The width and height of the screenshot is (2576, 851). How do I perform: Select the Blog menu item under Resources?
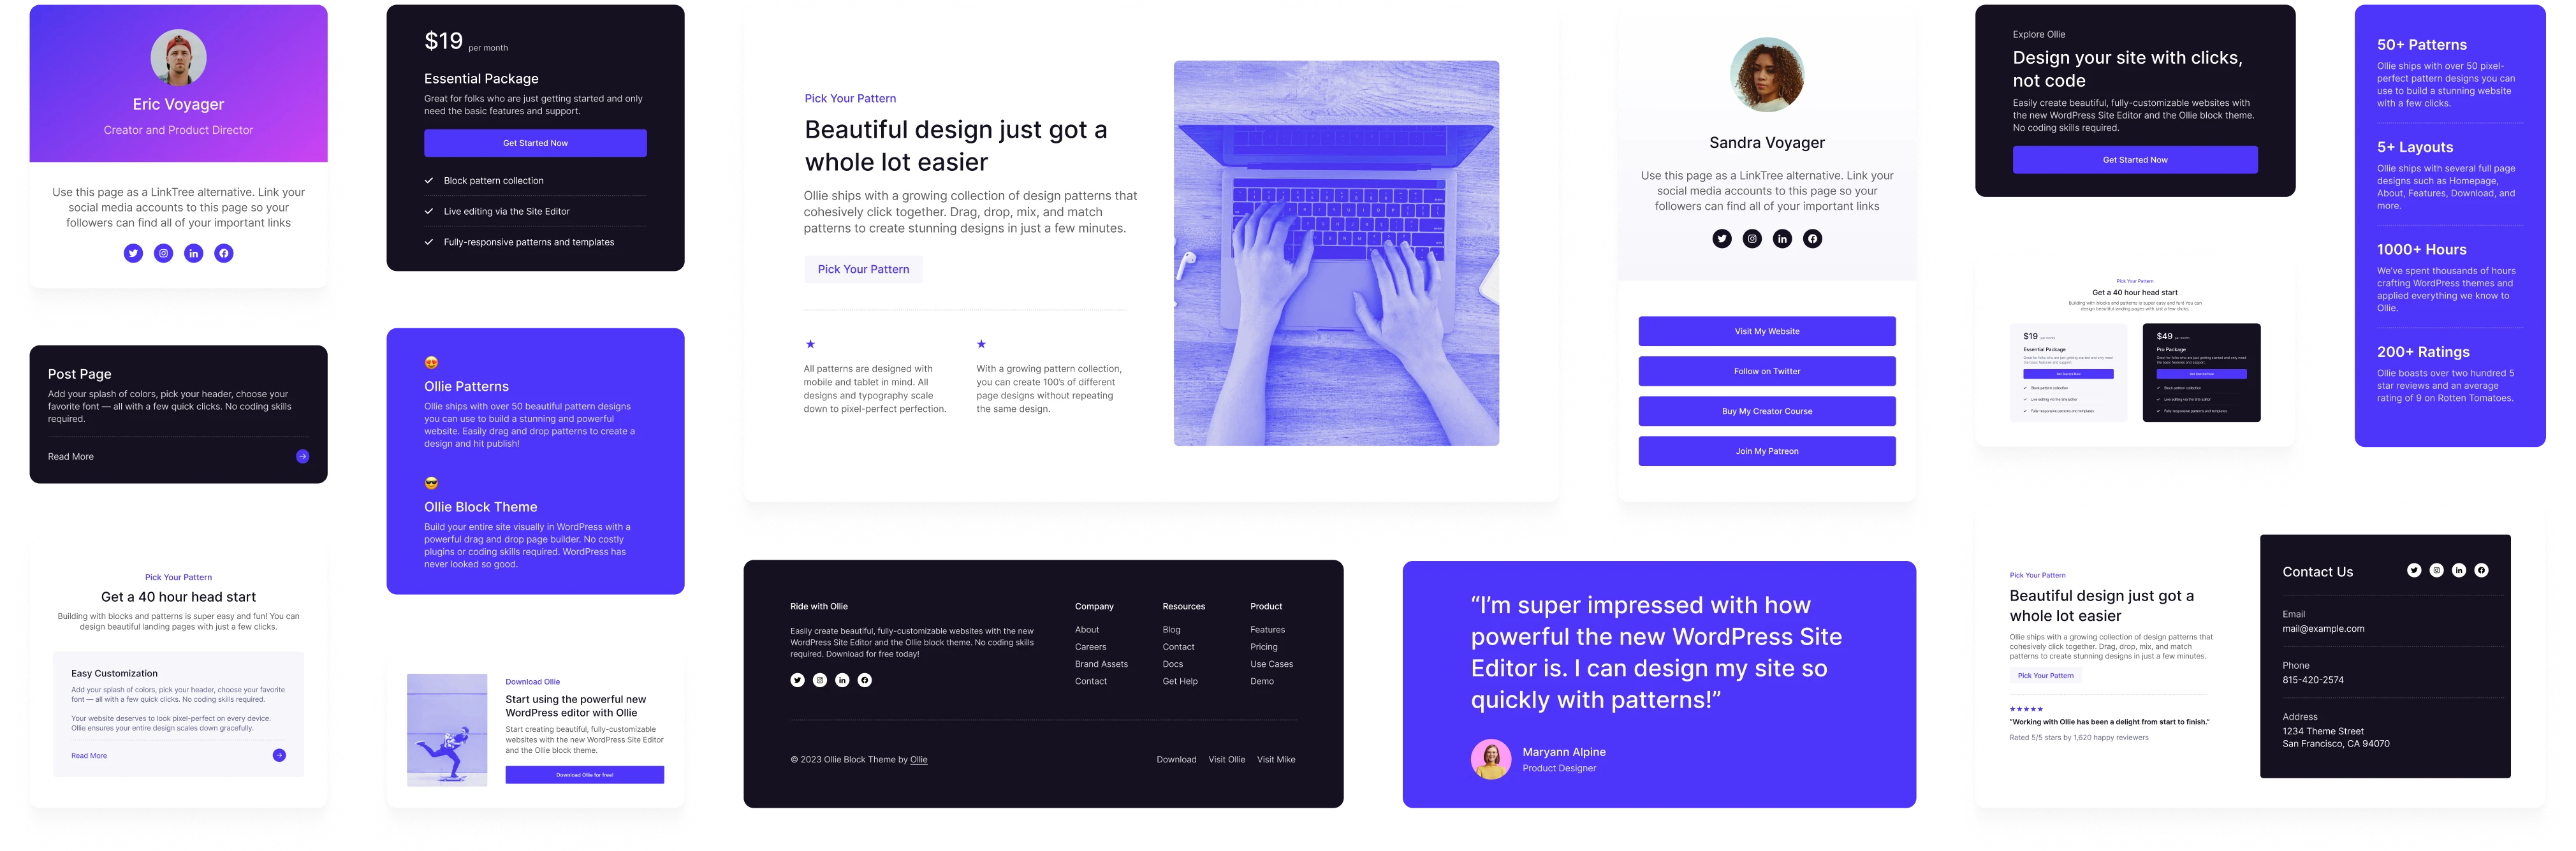[1171, 629]
